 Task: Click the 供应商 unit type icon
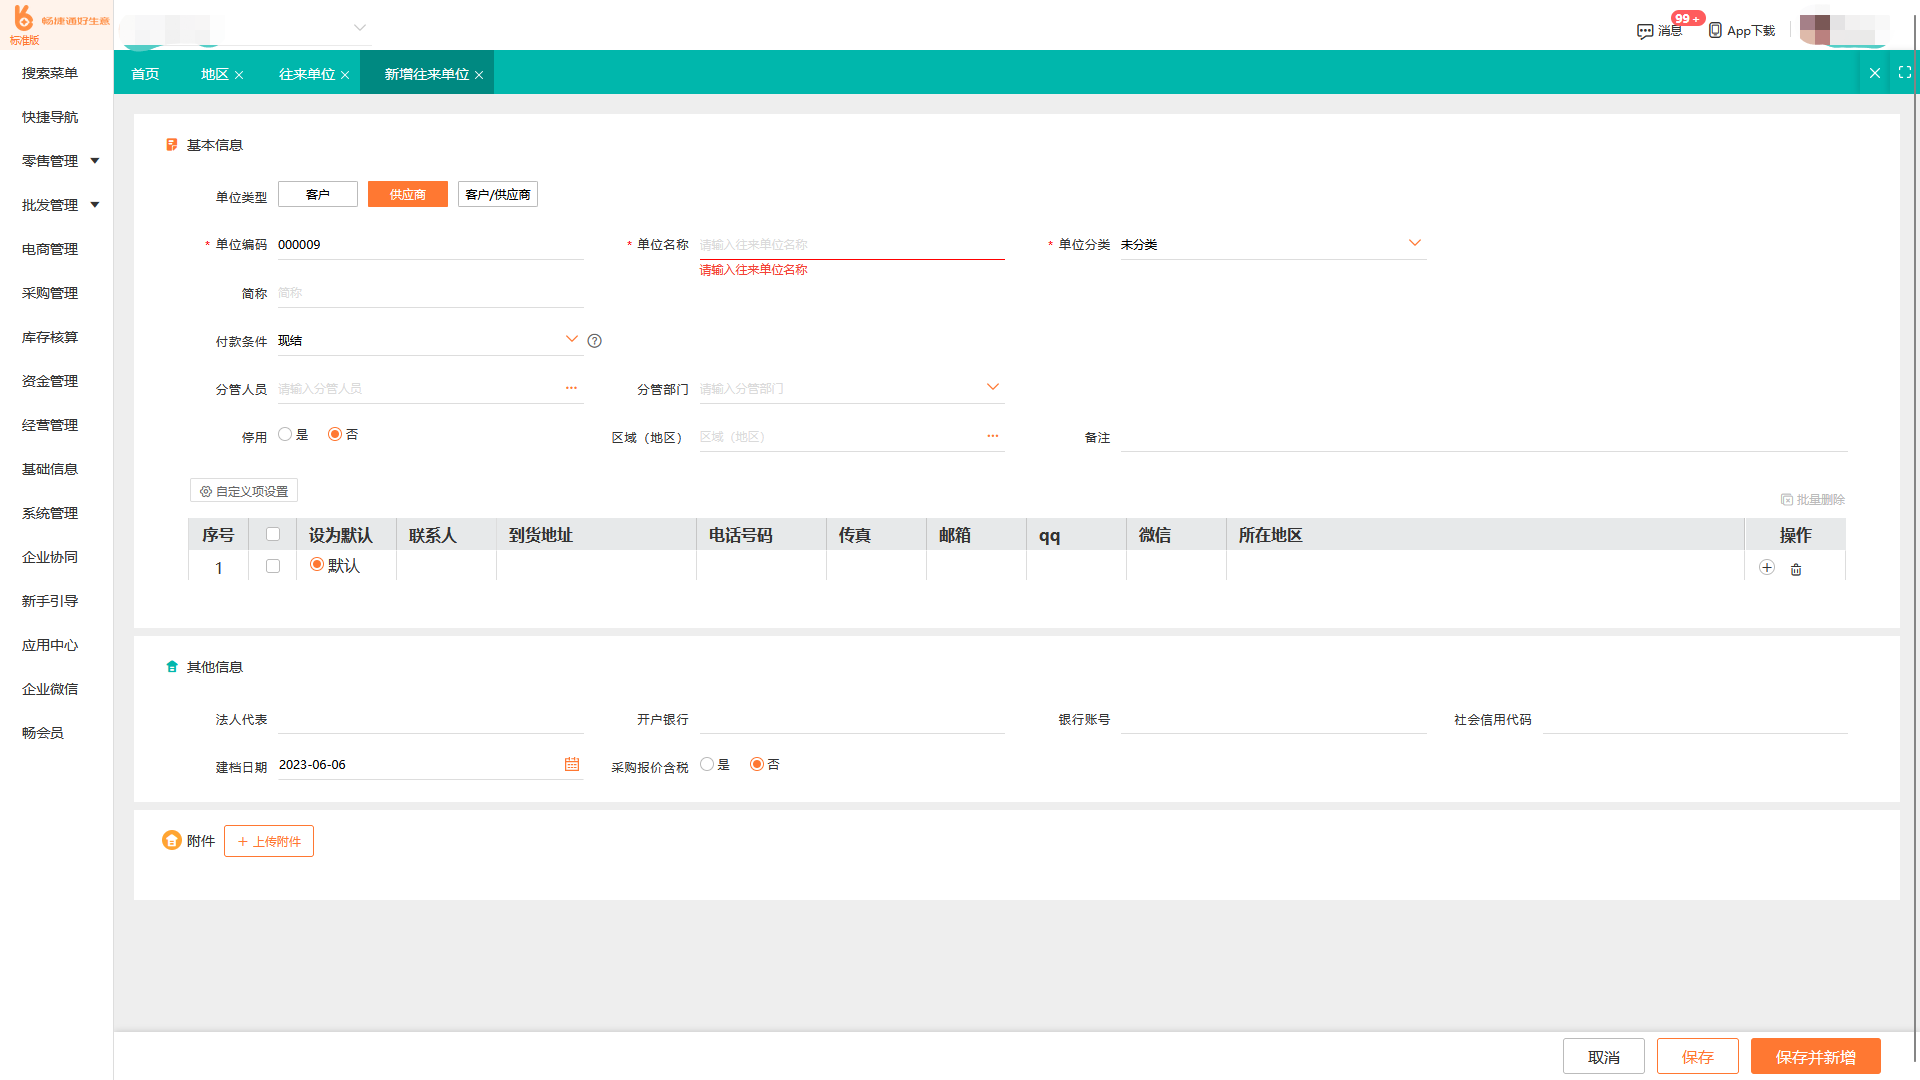click(x=407, y=195)
